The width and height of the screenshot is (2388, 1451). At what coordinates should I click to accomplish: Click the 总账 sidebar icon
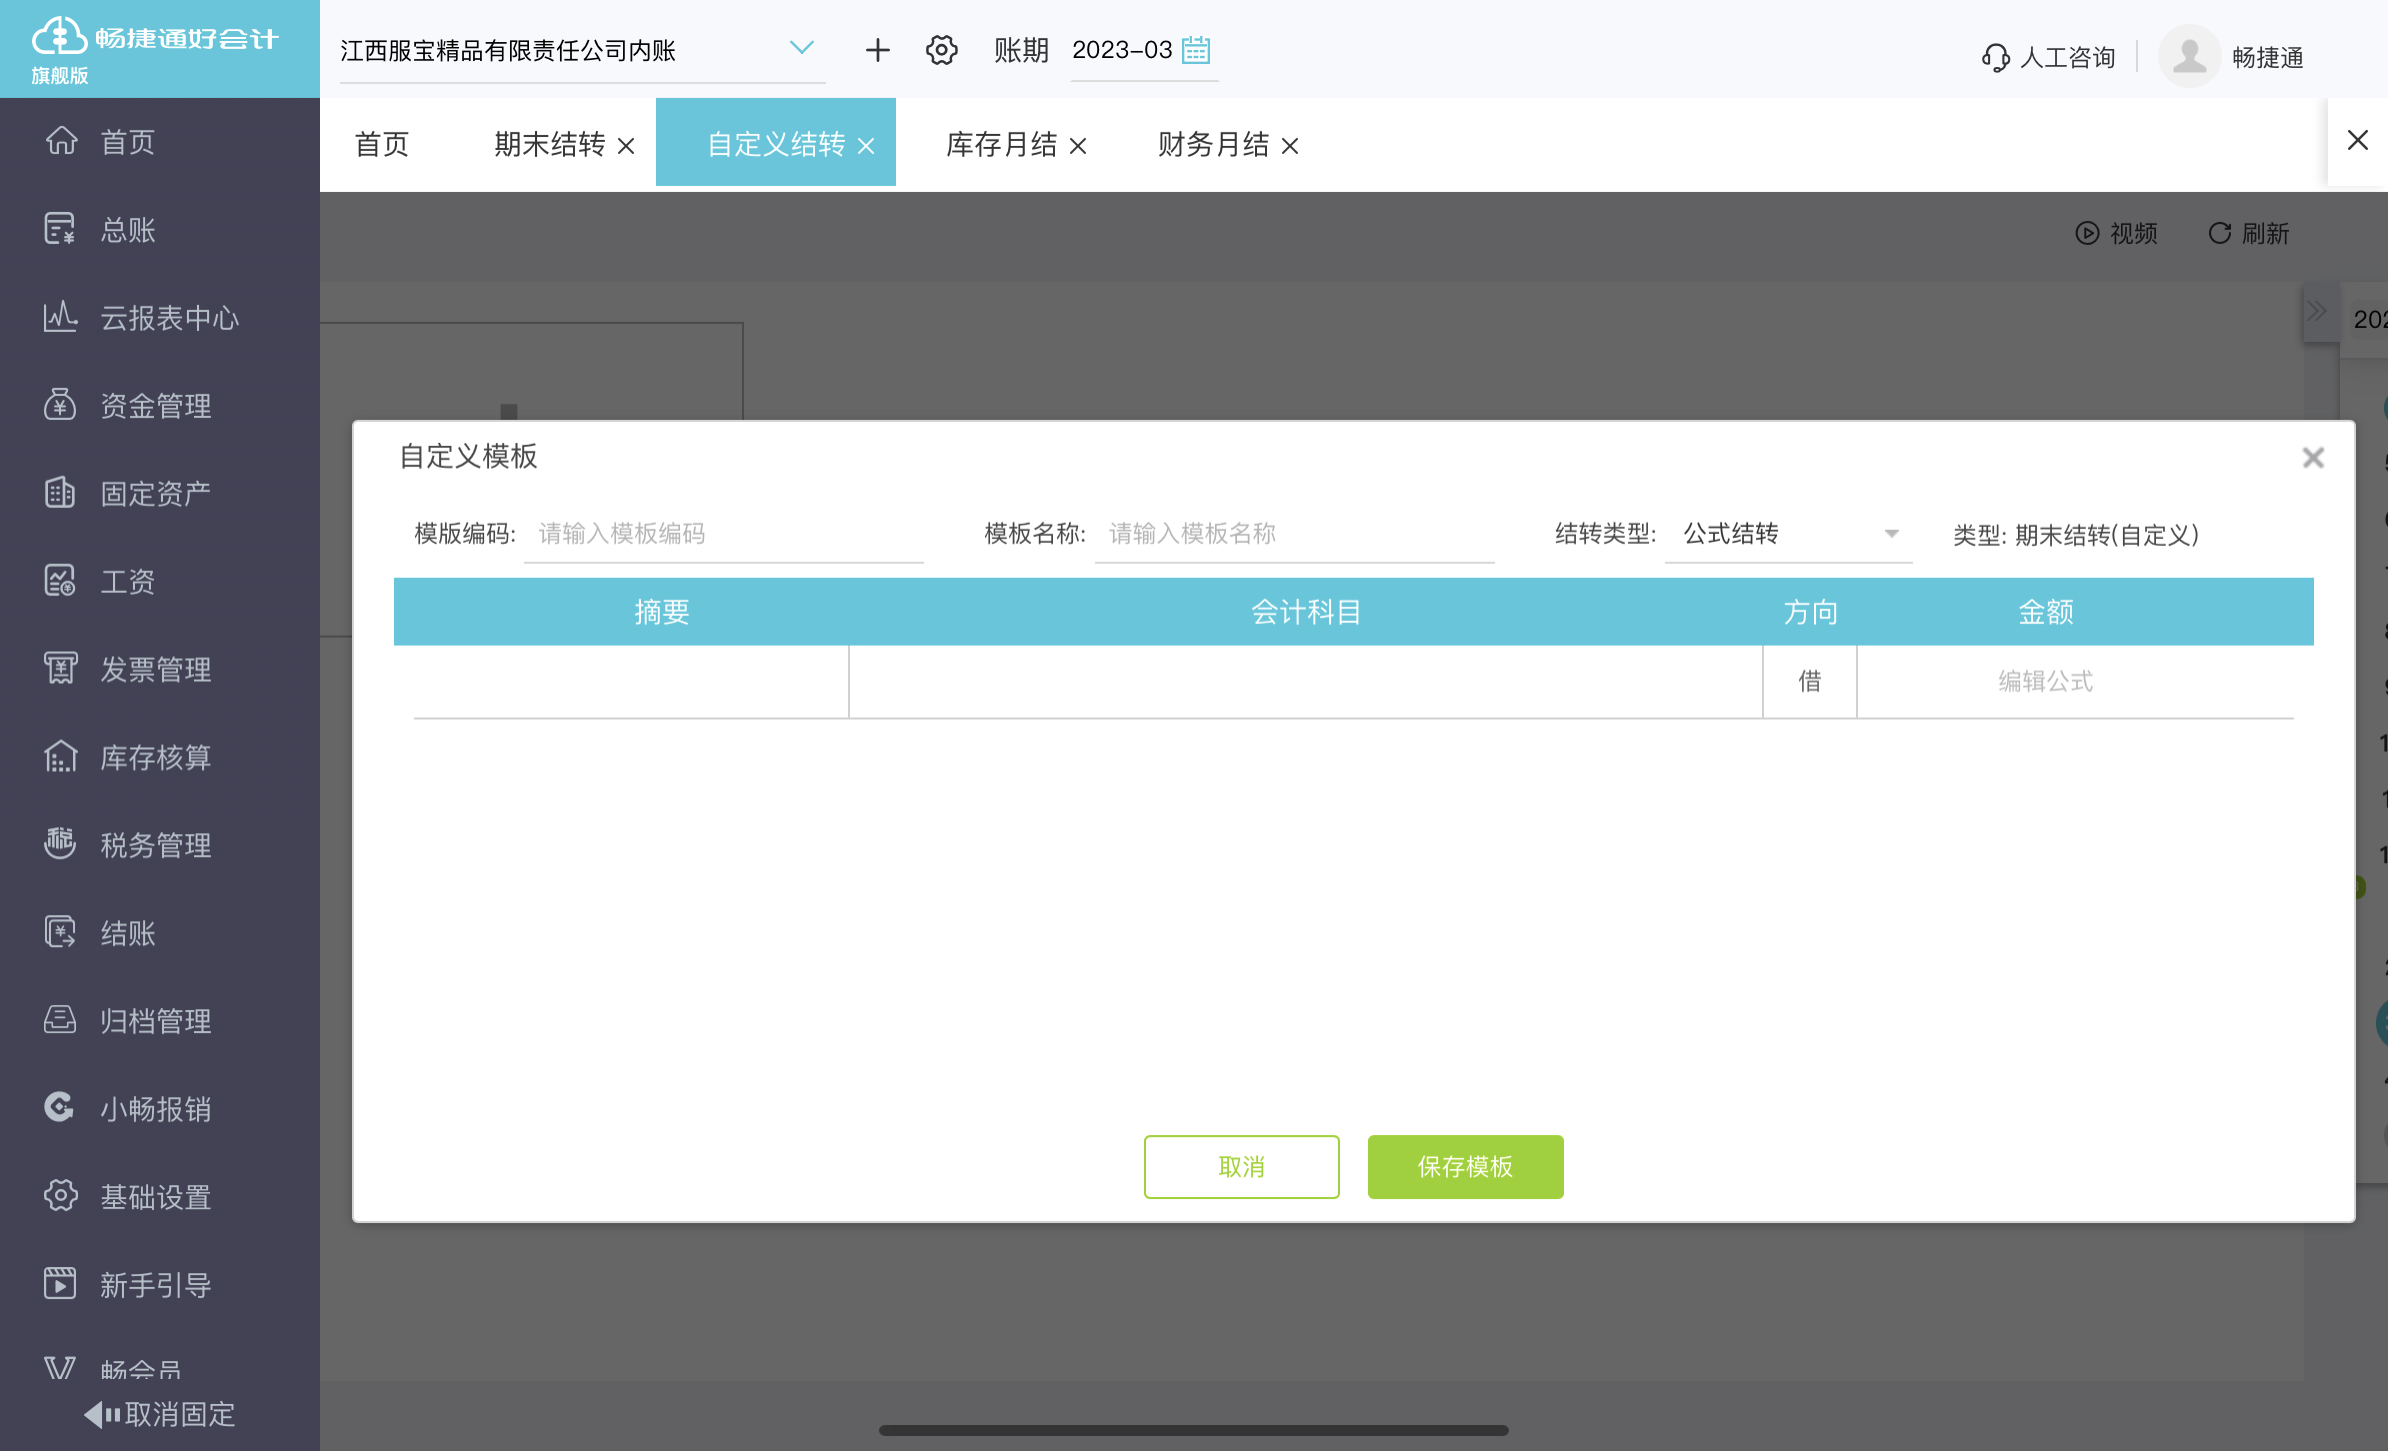(x=60, y=230)
